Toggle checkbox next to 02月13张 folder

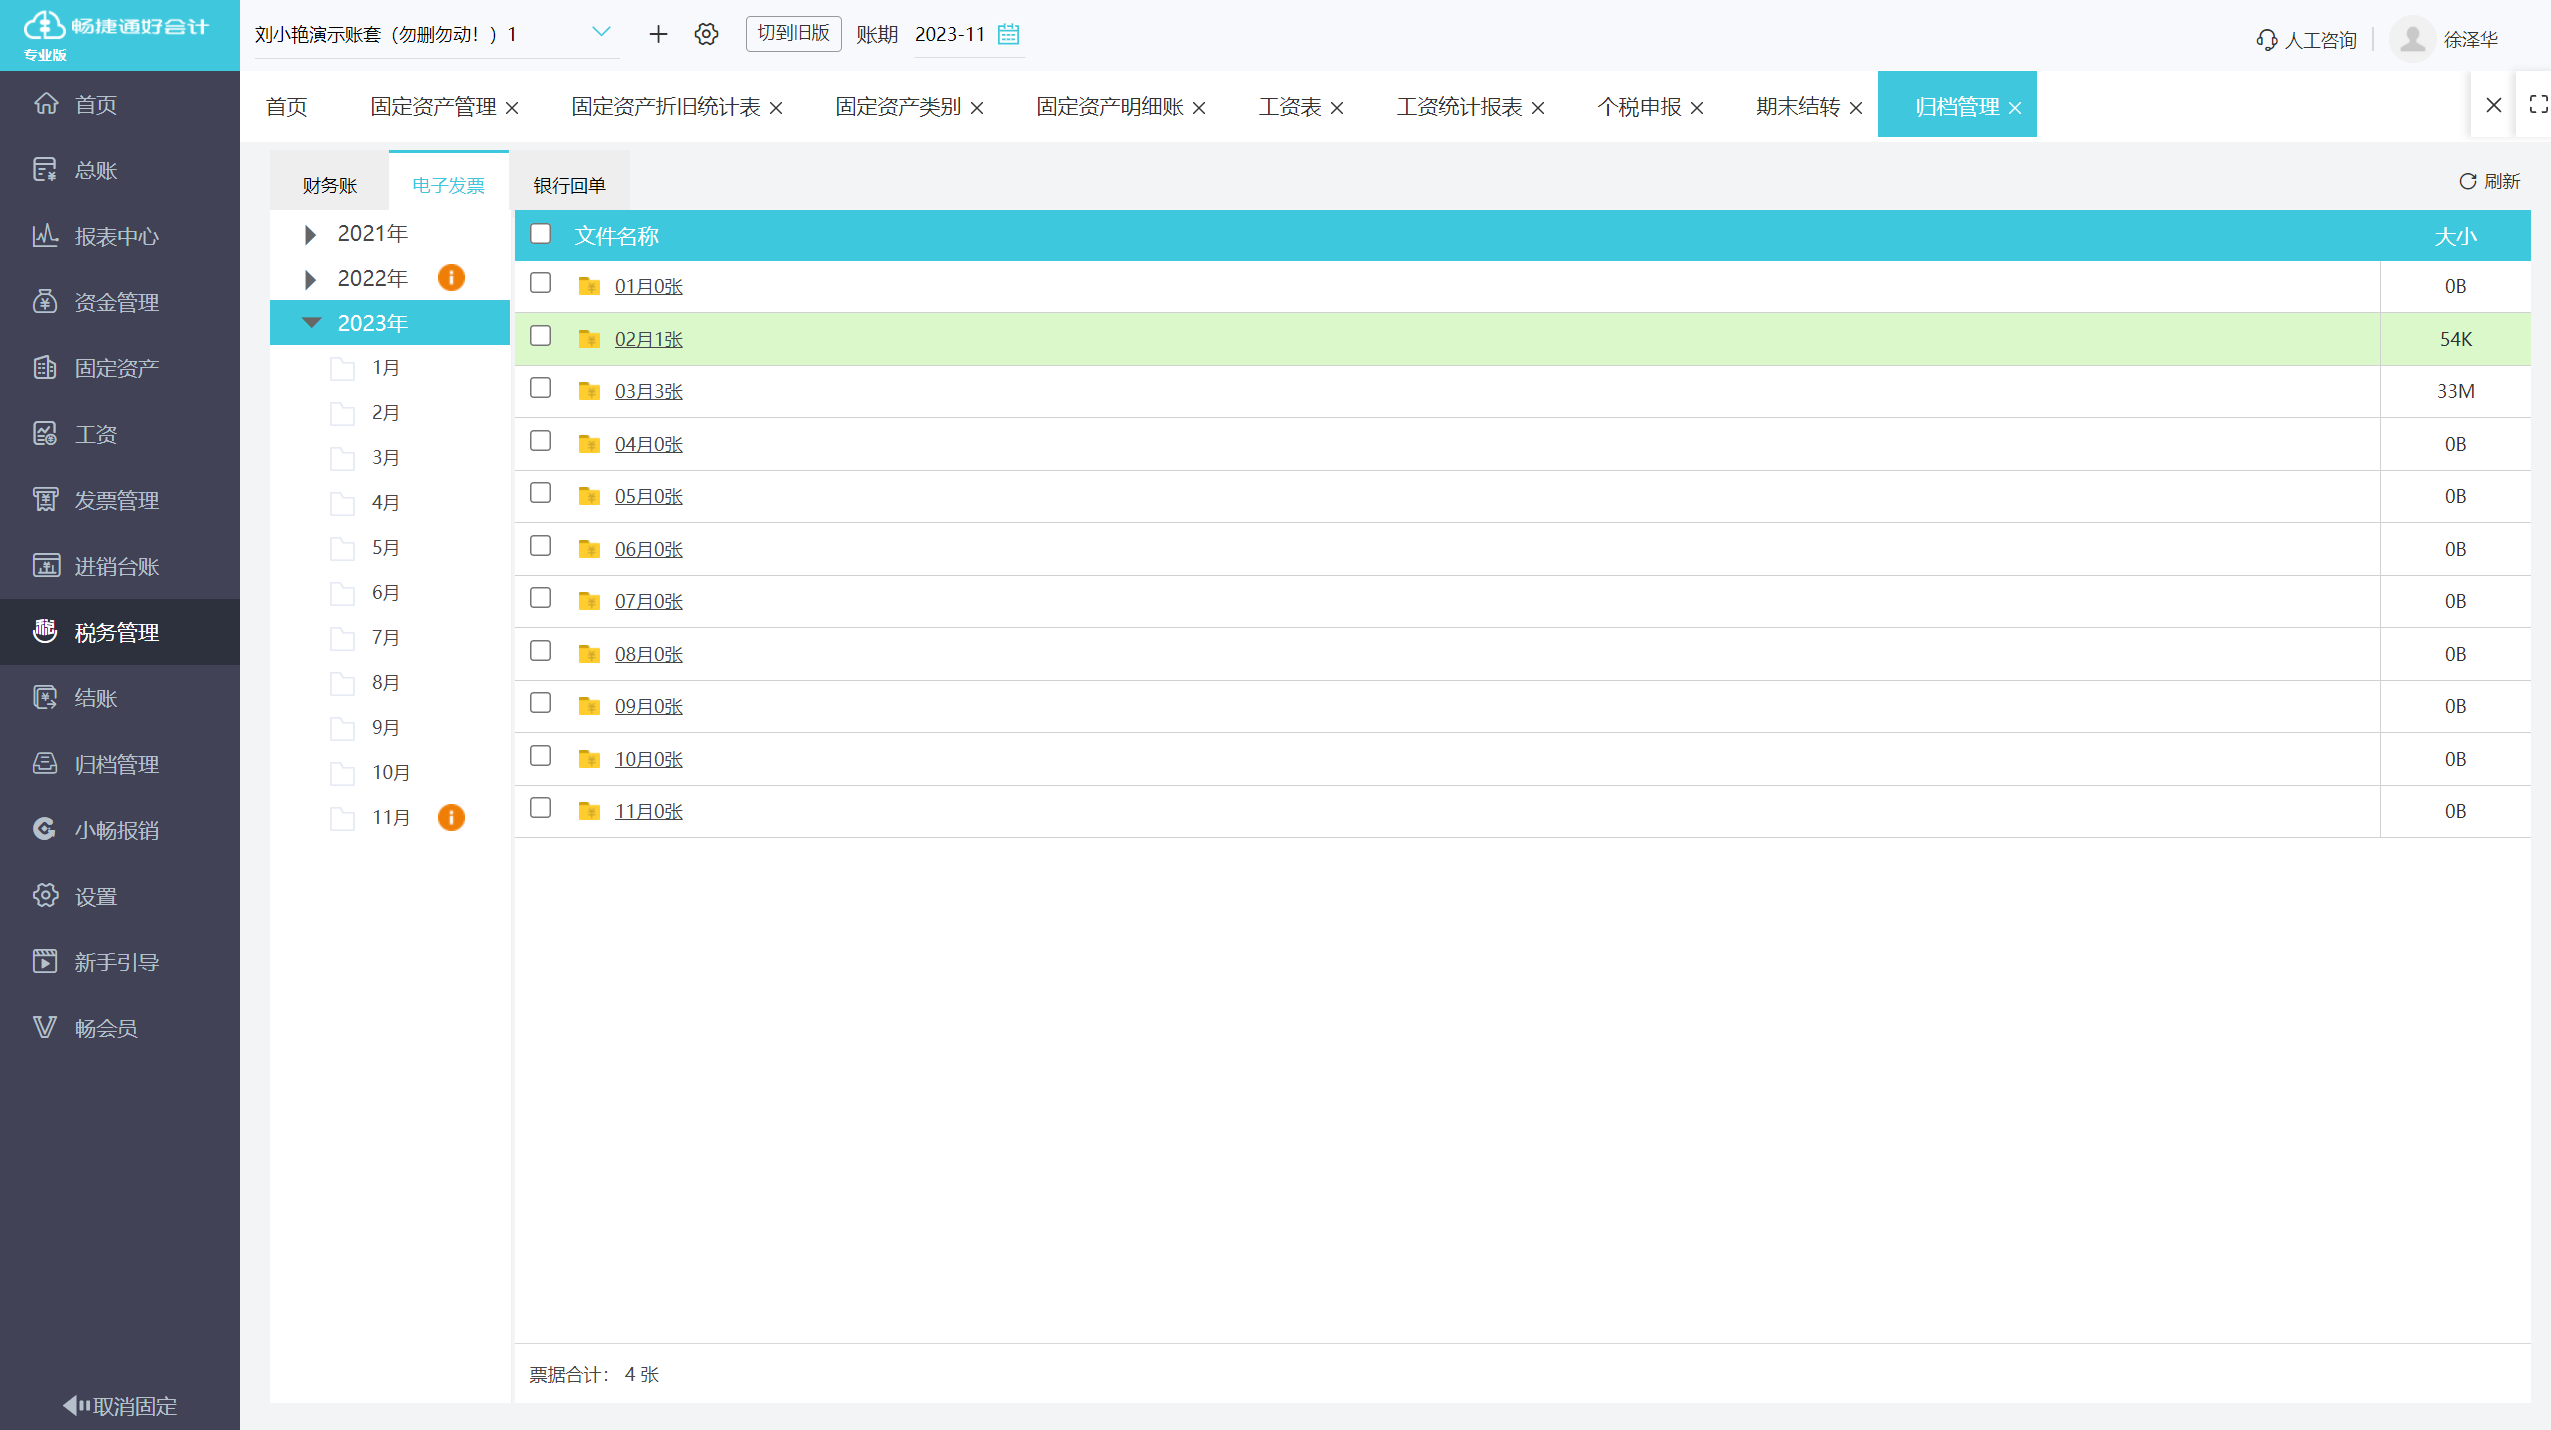click(541, 336)
